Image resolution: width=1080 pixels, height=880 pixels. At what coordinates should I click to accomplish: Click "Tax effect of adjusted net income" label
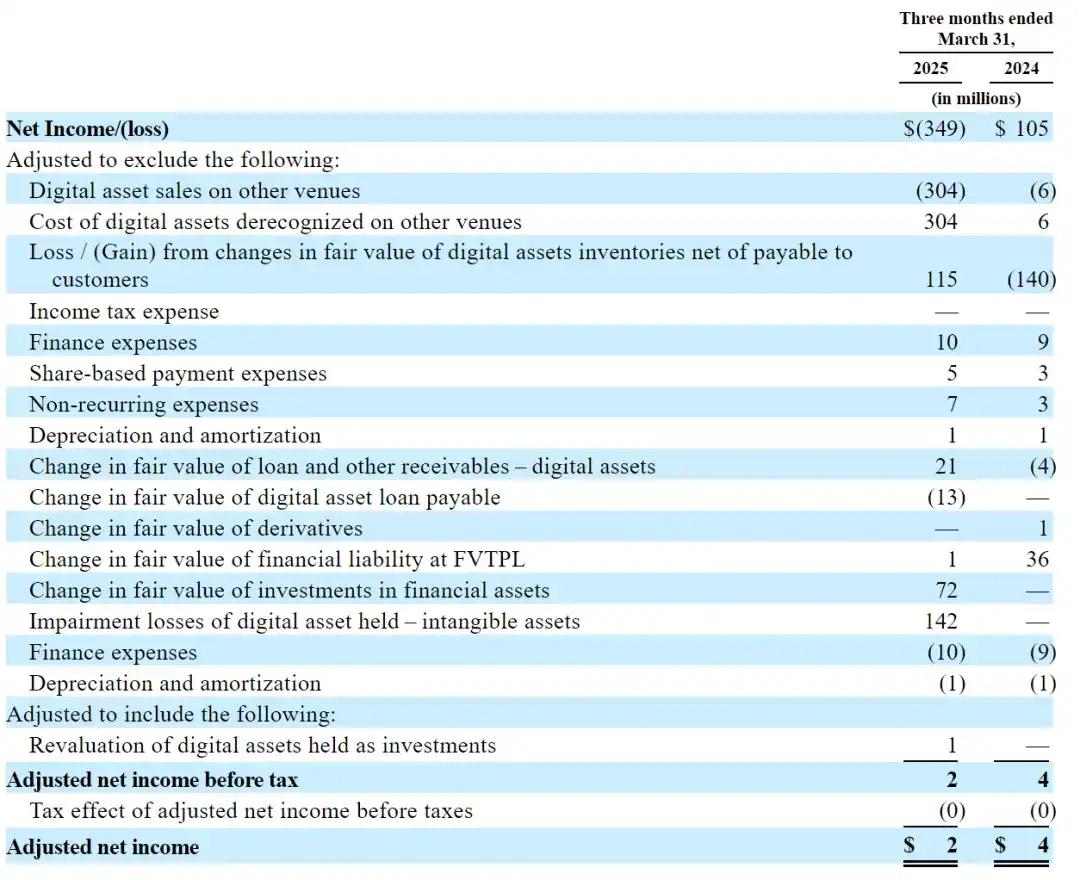click(x=250, y=811)
